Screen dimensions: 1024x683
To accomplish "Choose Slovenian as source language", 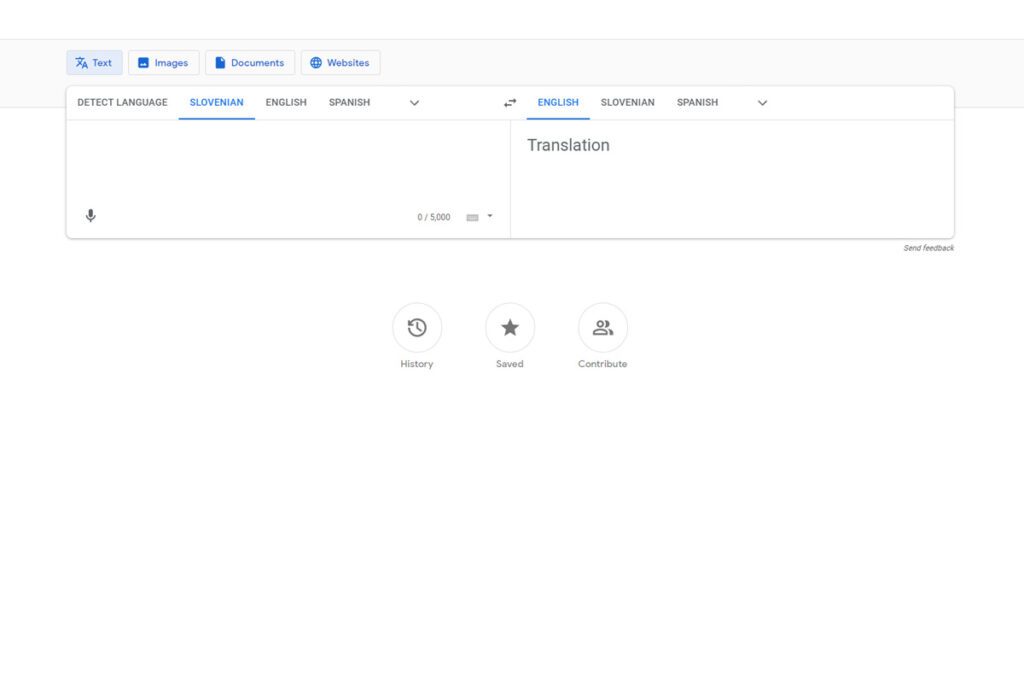I will [216, 102].
